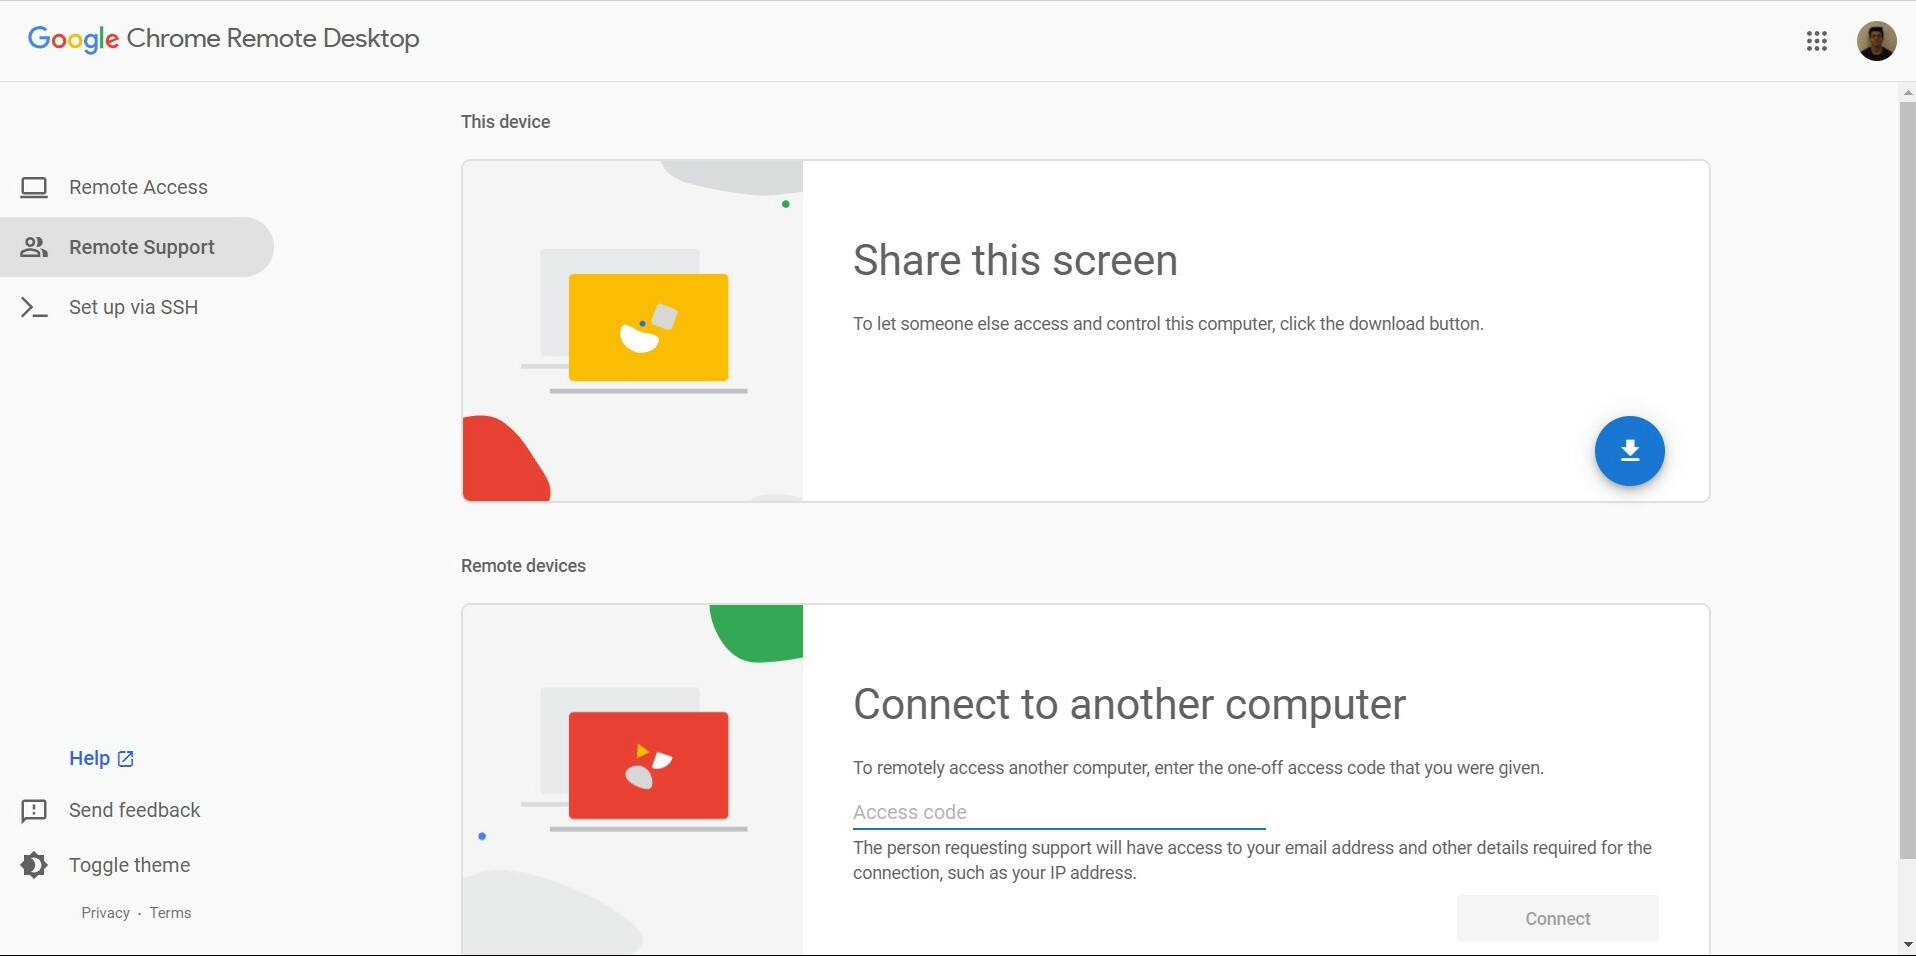Screen dimensions: 1916x956
Task: Click the Remote Support people icon
Action: coord(35,247)
